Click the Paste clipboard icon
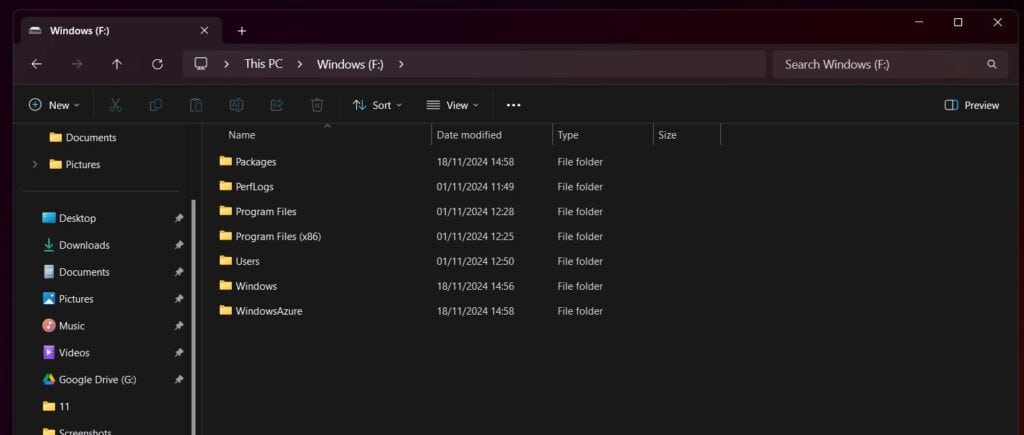Screen dimensions: 1024x435 (x=196, y=105)
